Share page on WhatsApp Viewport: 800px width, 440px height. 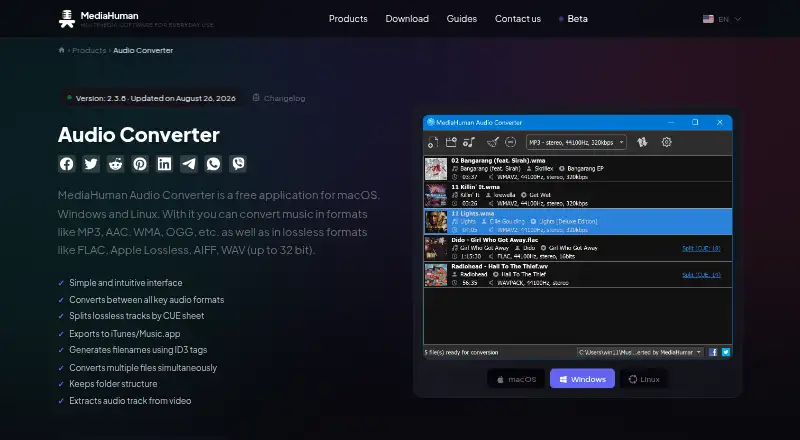tap(214, 164)
